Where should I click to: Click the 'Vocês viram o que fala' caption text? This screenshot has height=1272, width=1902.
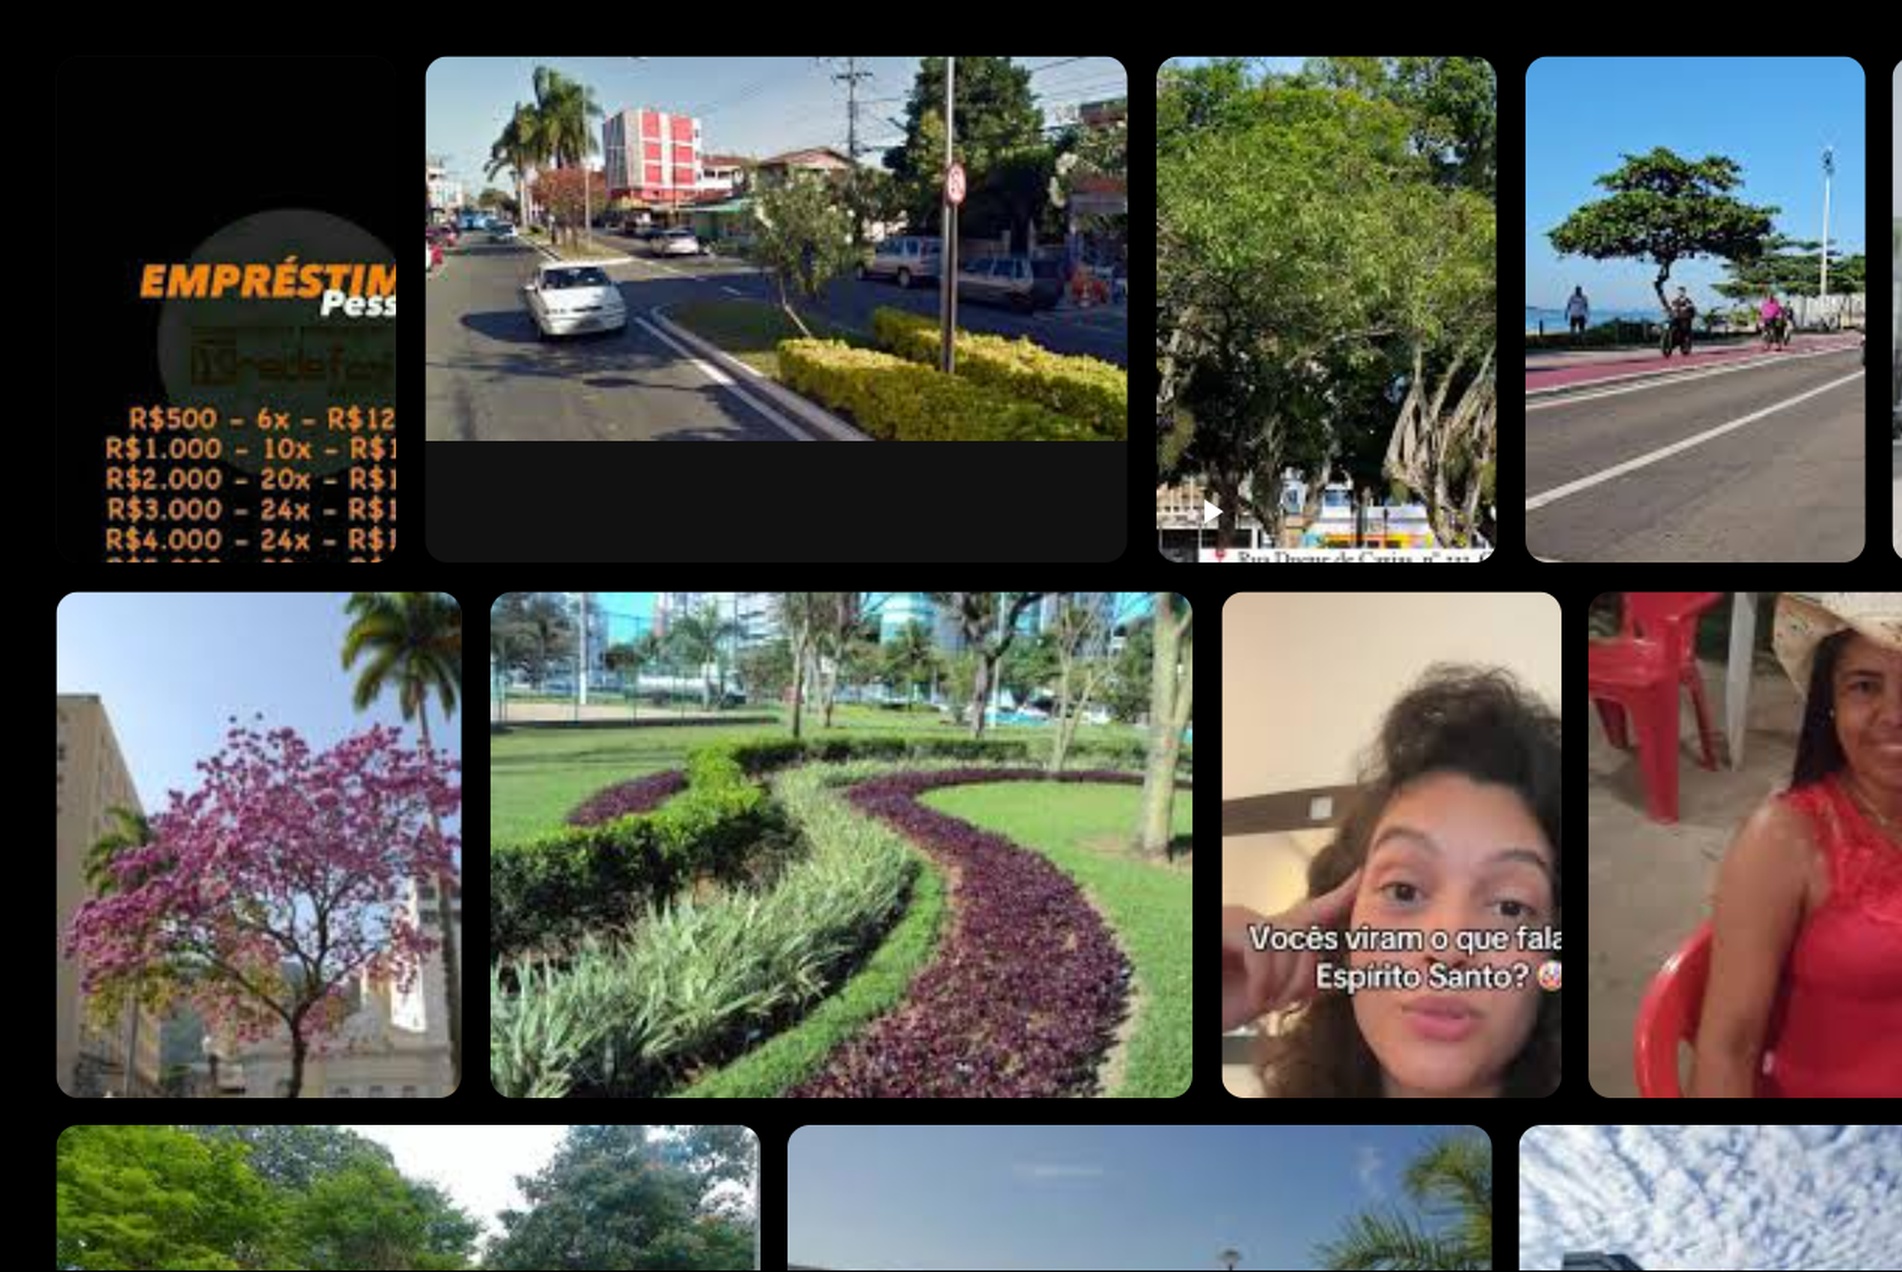click(x=1404, y=939)
